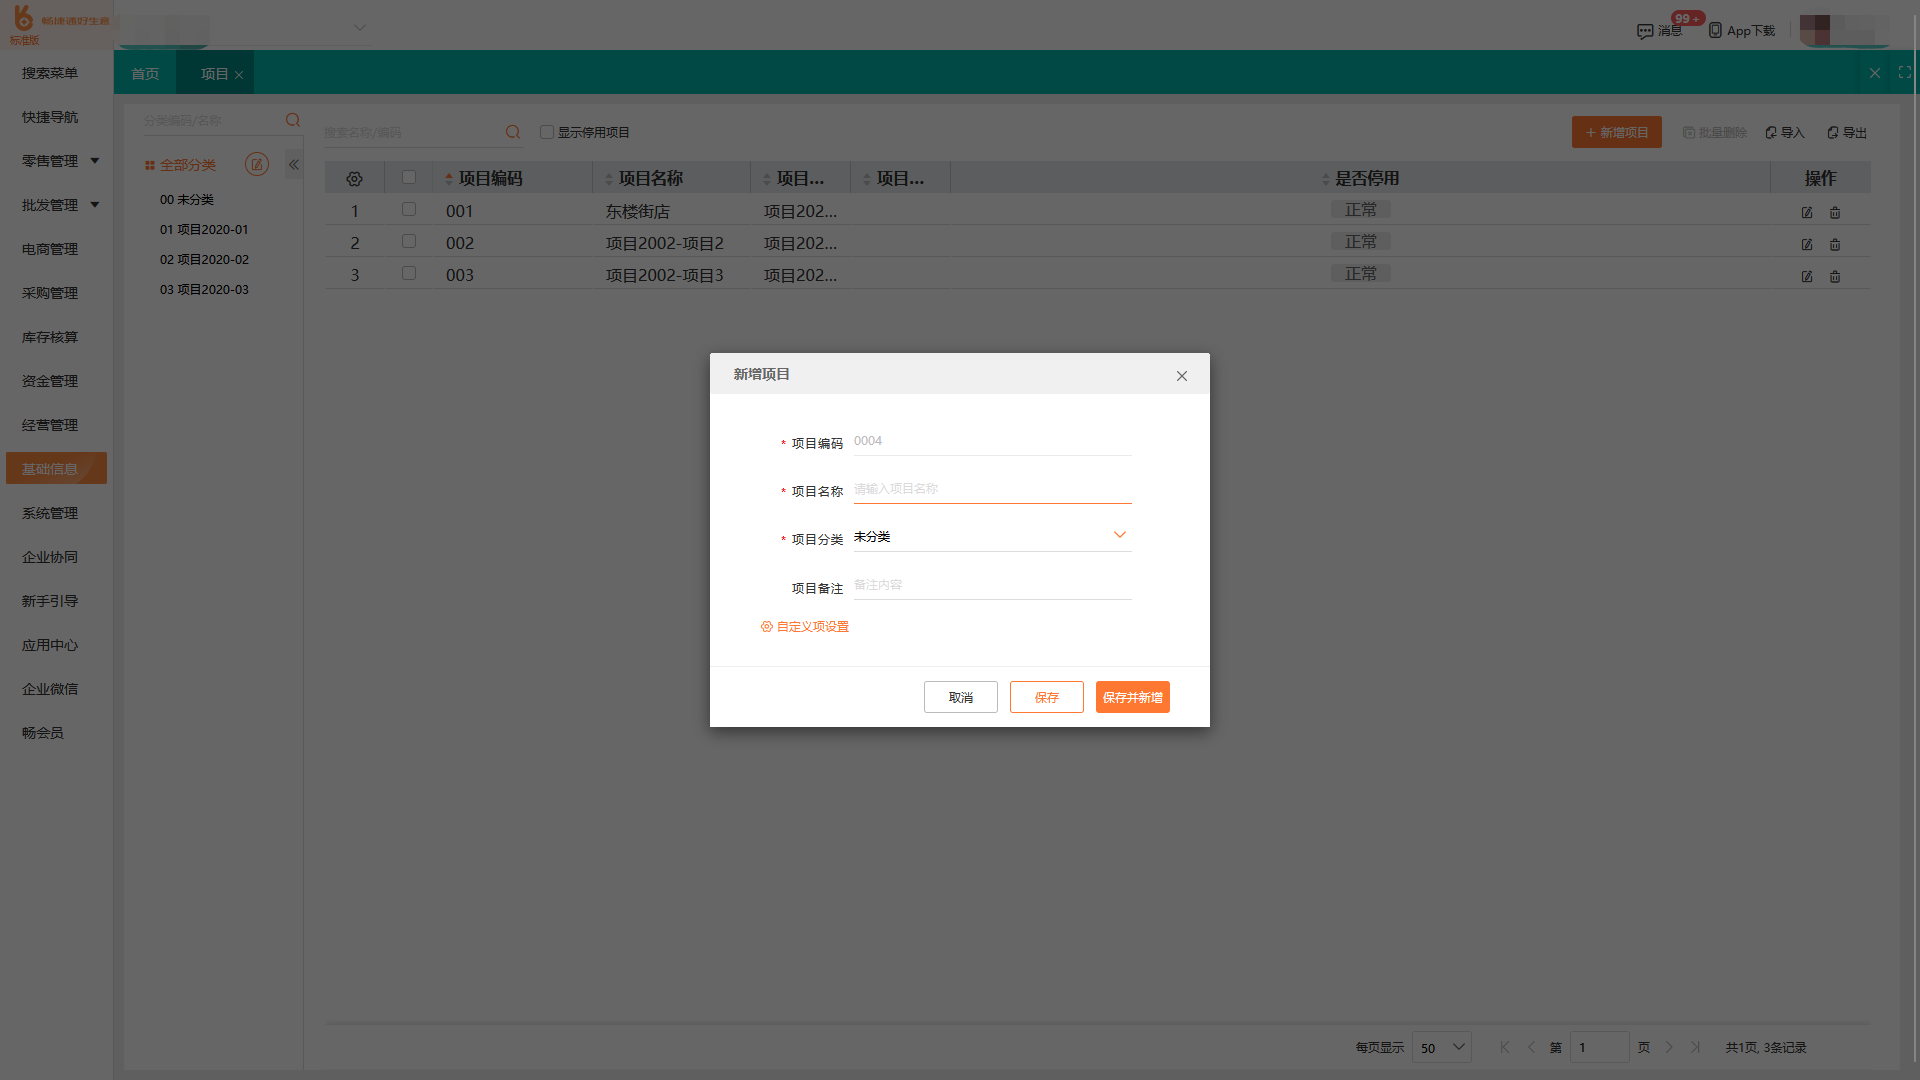Image resolution: width=1920 pixels, height=1080 pixels.
Task: Click the edit icon for row 1
Action: (1807, 212)
